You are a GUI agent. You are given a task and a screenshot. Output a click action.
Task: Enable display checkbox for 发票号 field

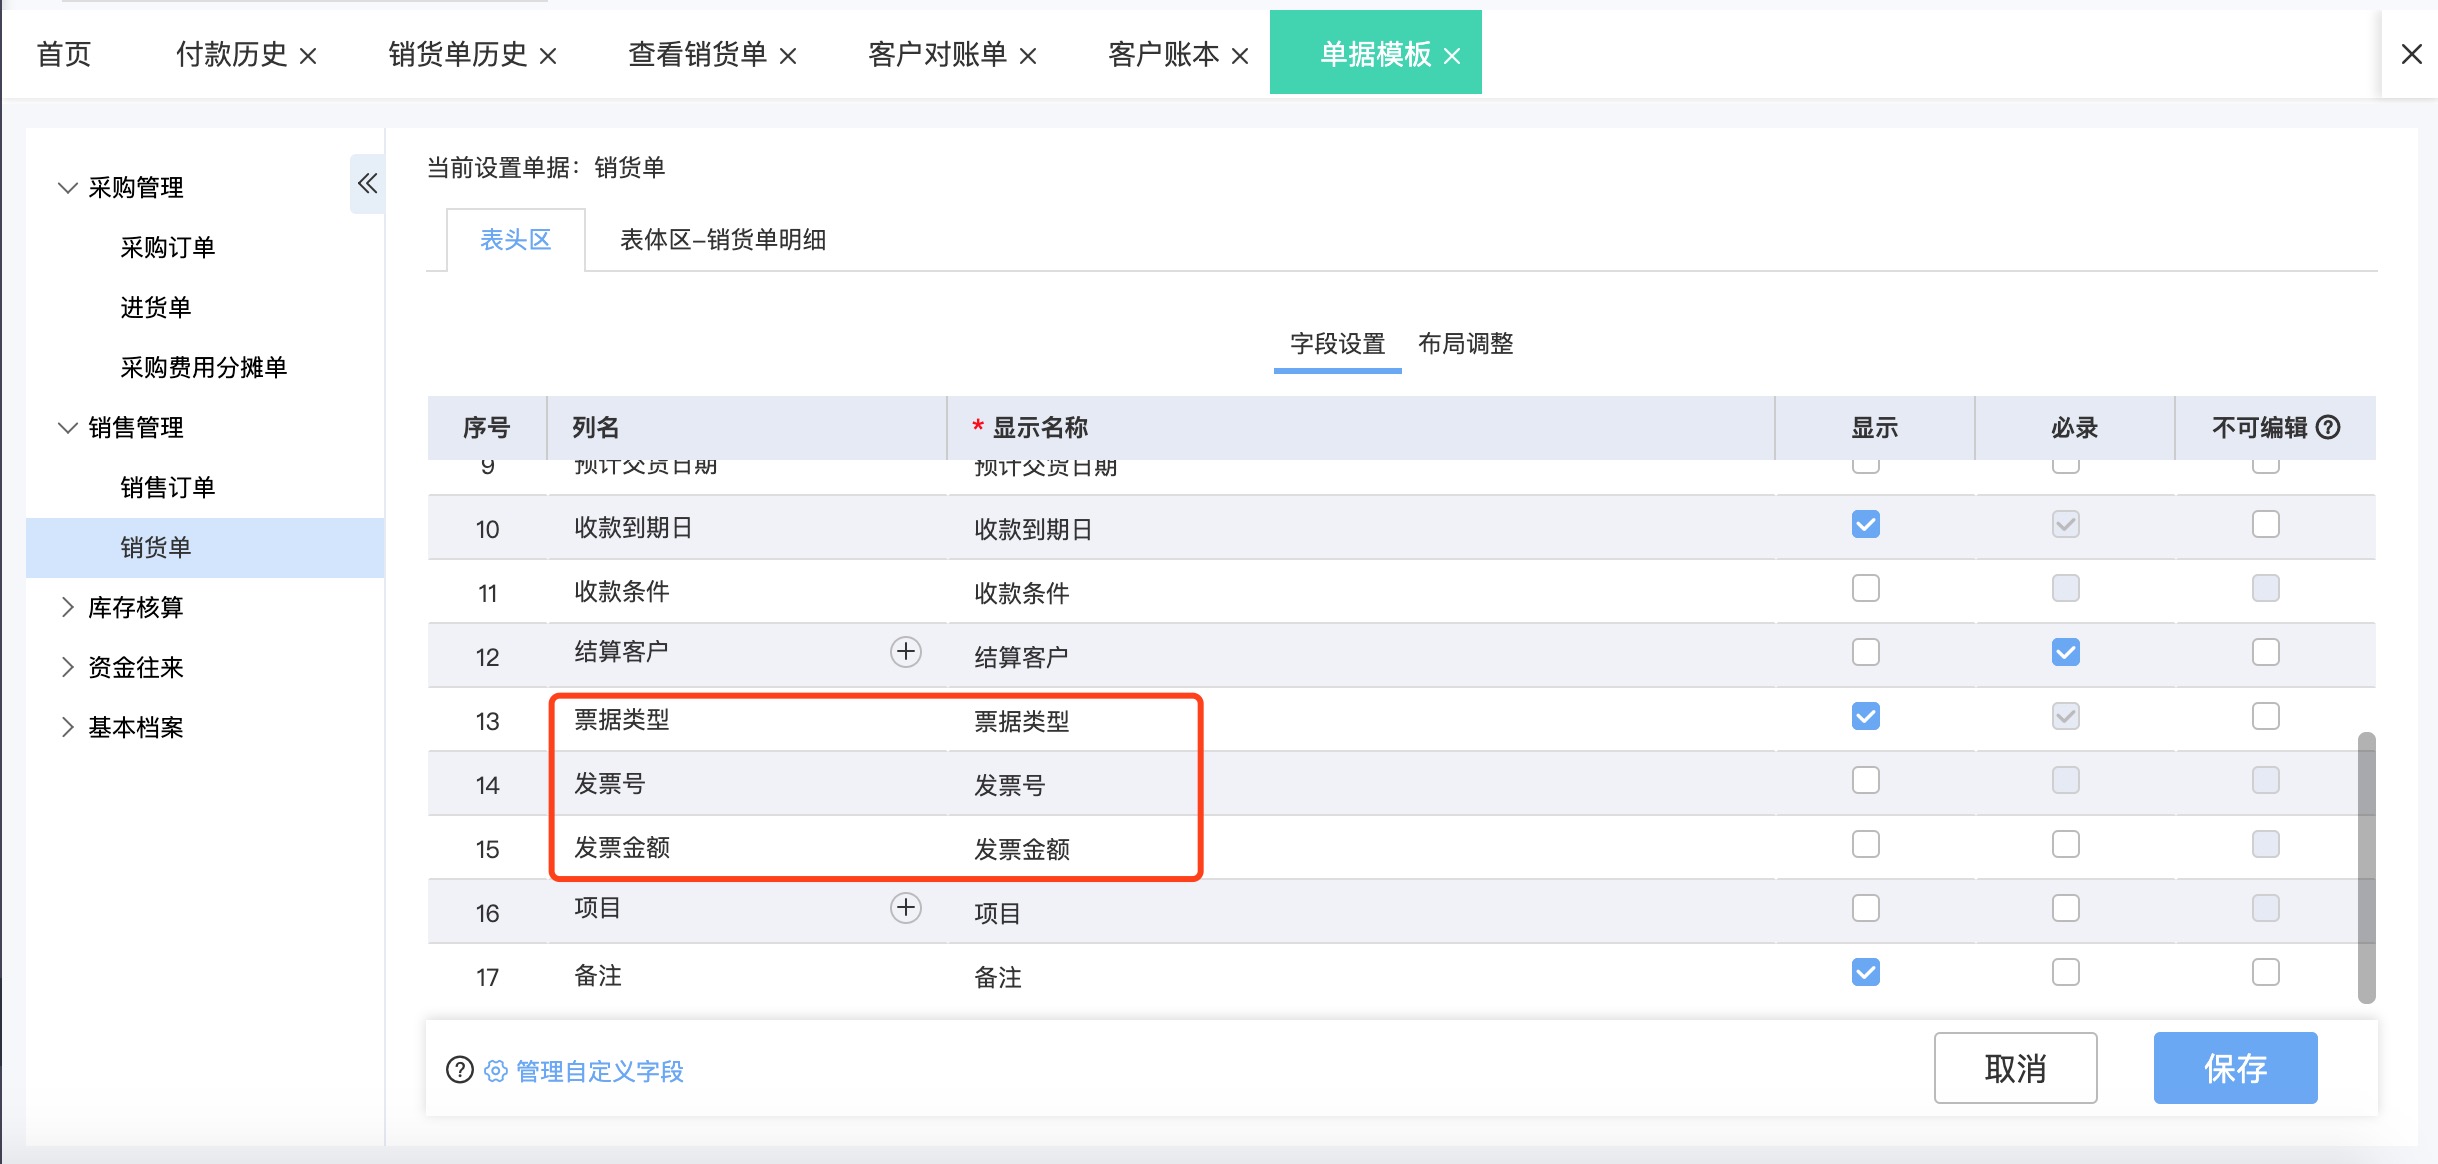coord(1866,782)
